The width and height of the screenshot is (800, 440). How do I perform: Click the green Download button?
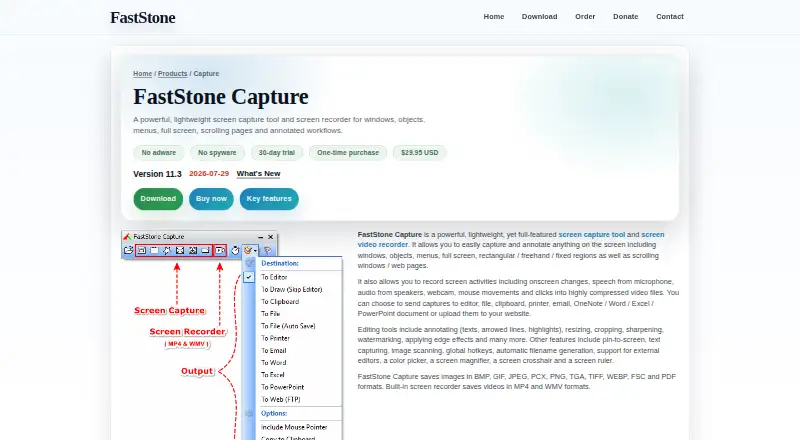click(158, 199)
